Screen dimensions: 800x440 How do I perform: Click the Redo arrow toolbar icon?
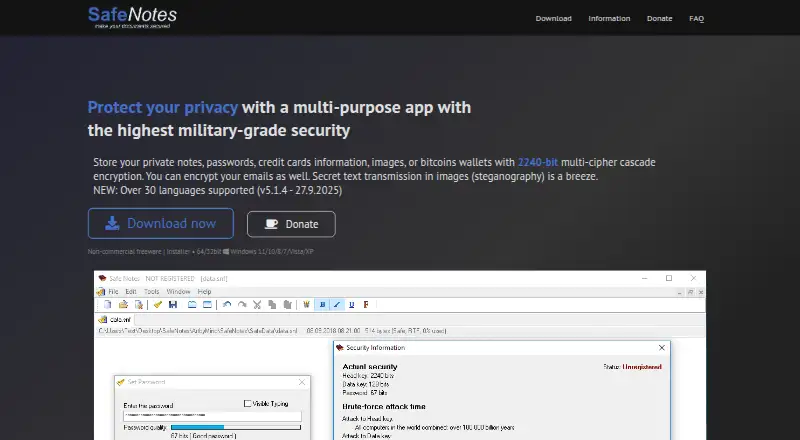(242, 305)
